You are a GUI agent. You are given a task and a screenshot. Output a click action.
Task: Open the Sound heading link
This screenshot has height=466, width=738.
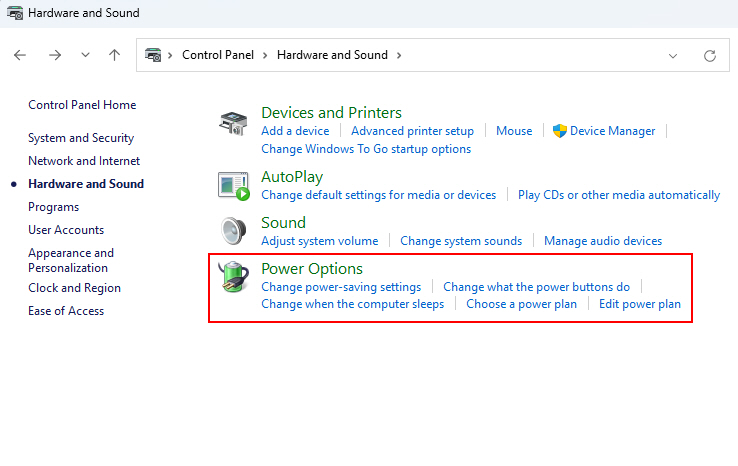[x=283, y=223]
